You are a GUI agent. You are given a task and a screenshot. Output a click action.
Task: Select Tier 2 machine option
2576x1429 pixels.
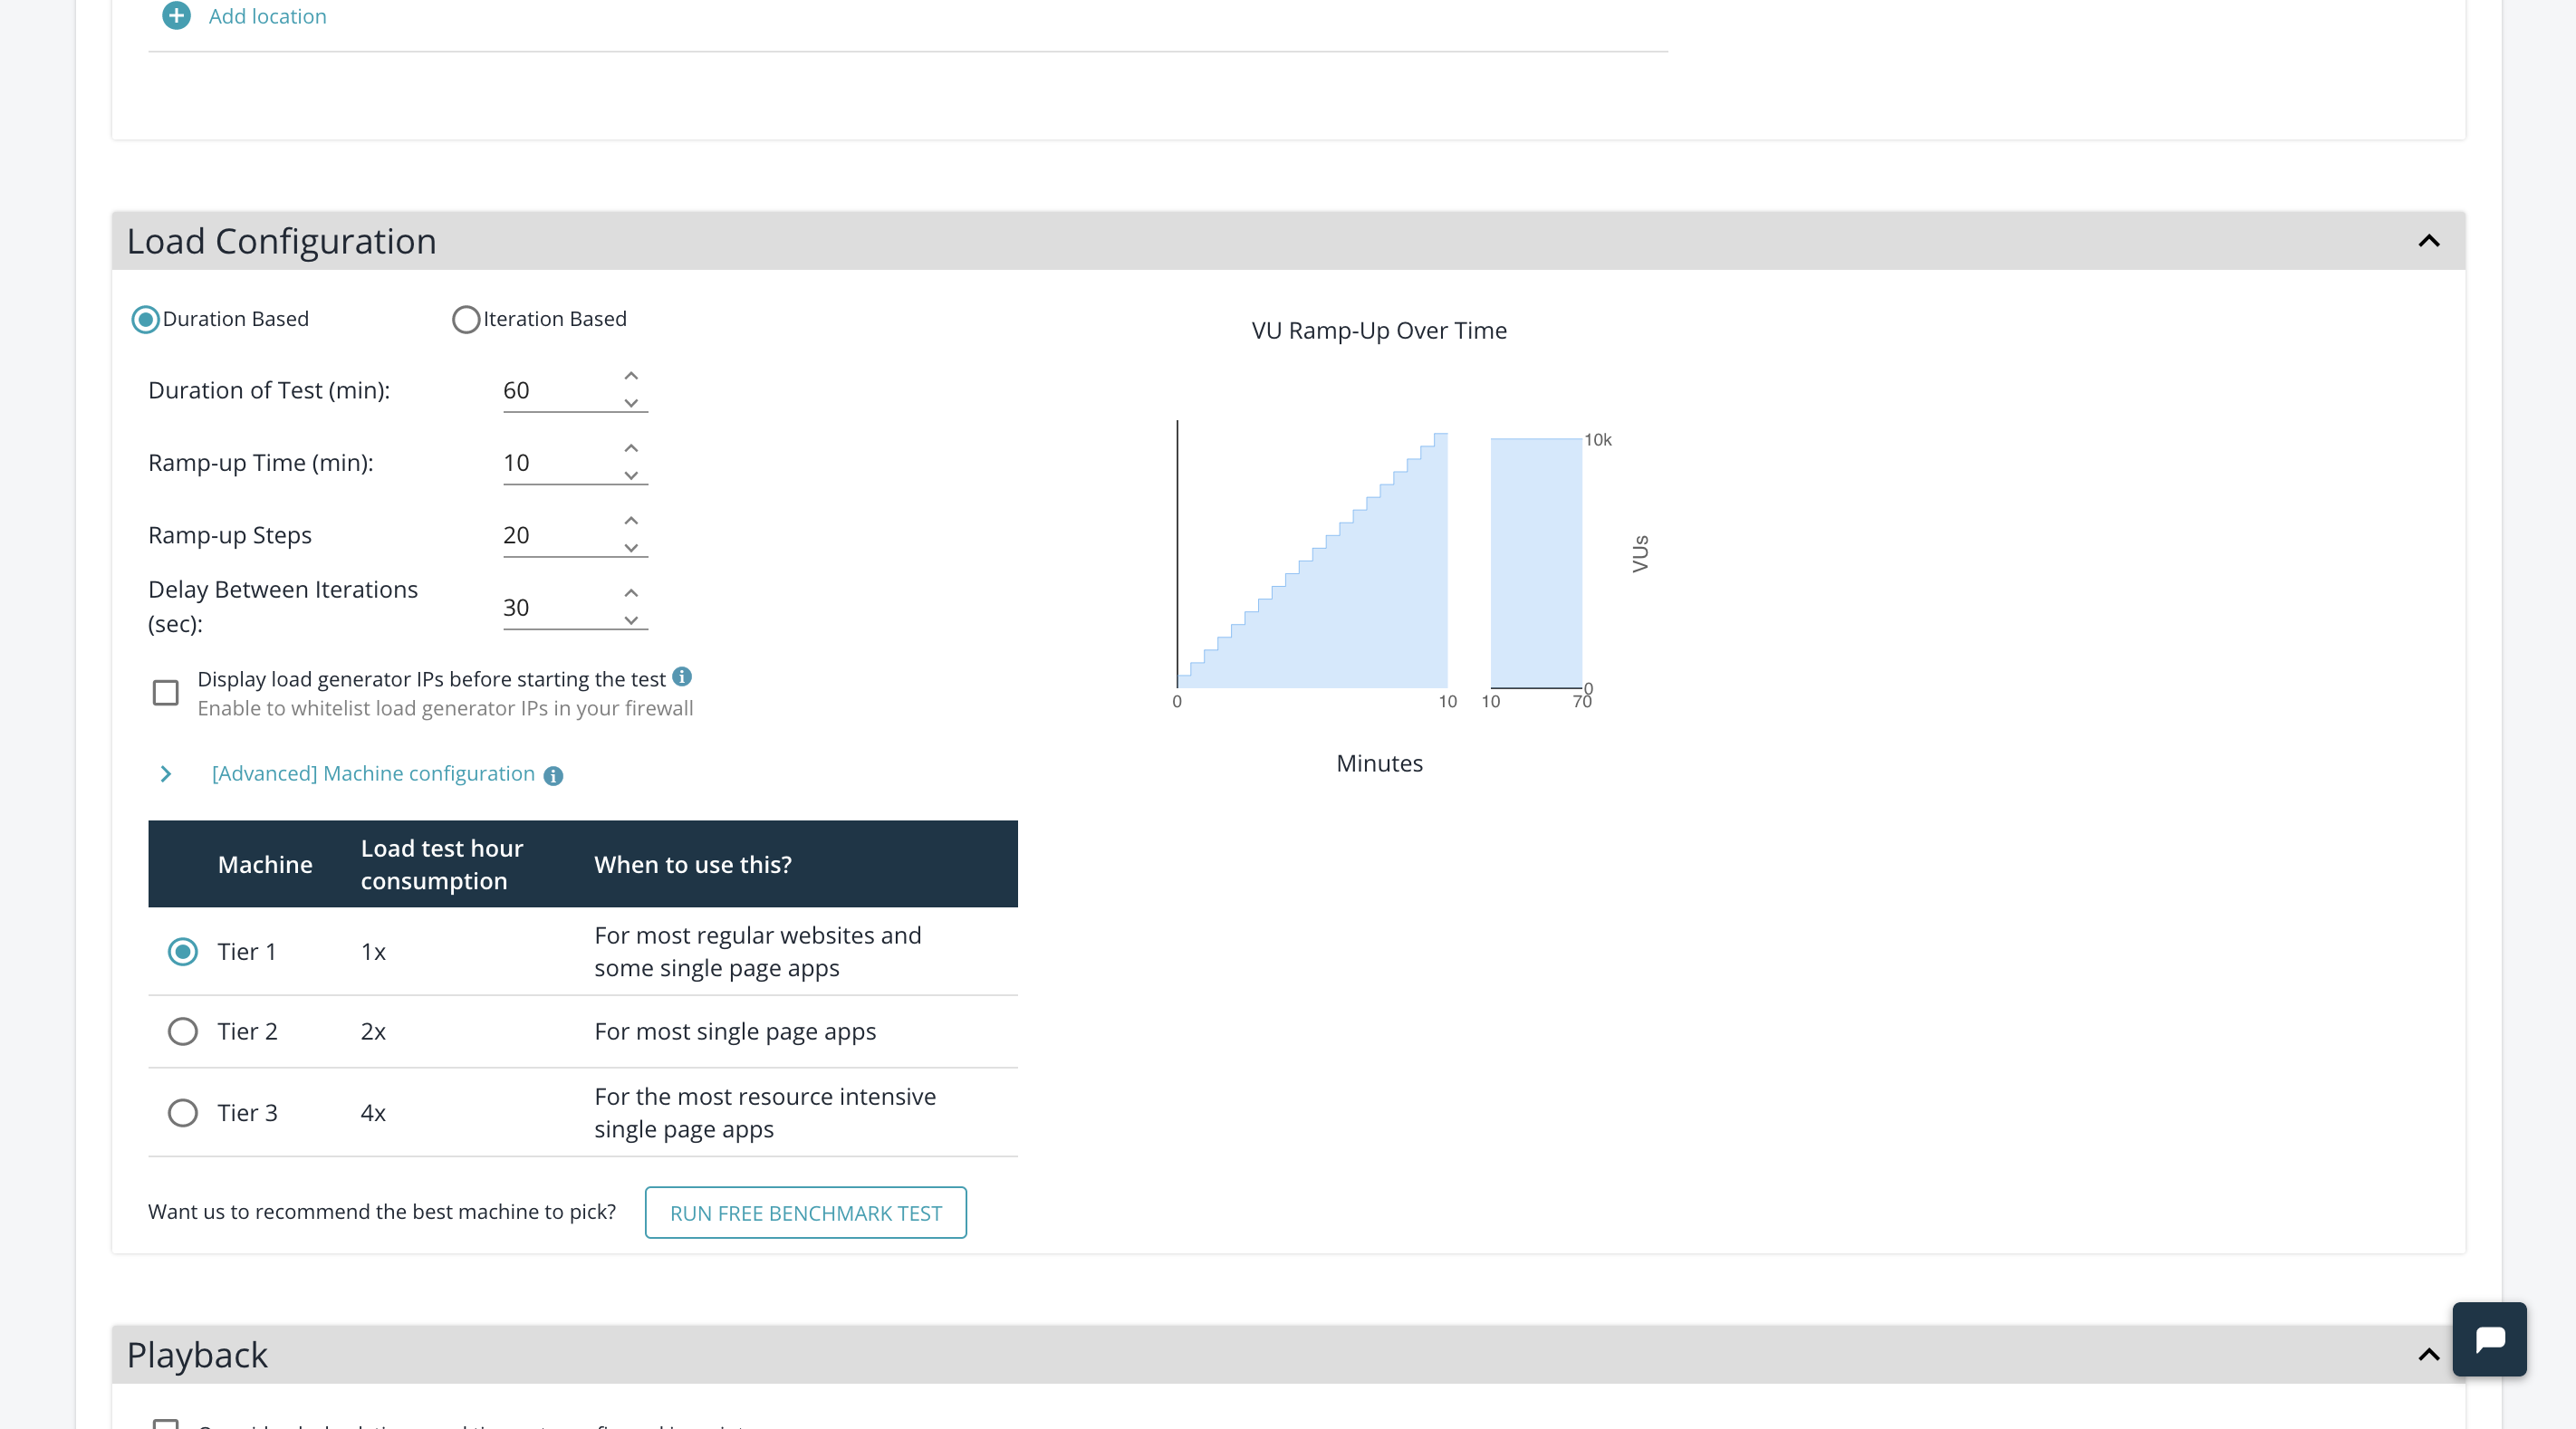click(183, 1031)
